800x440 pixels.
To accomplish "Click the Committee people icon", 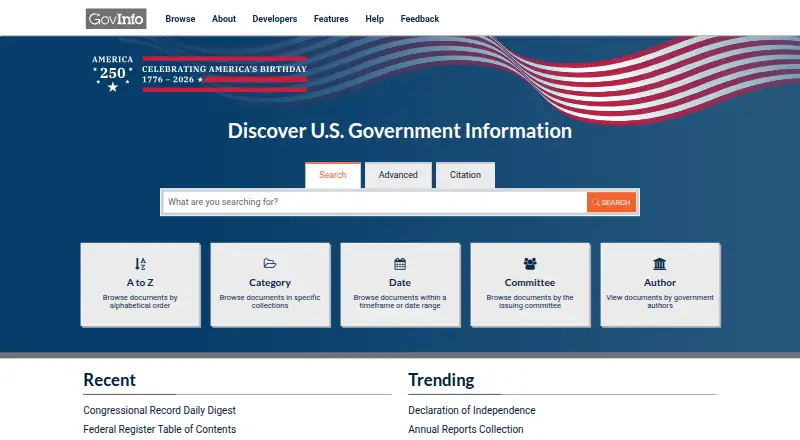I will pos(530,264).
